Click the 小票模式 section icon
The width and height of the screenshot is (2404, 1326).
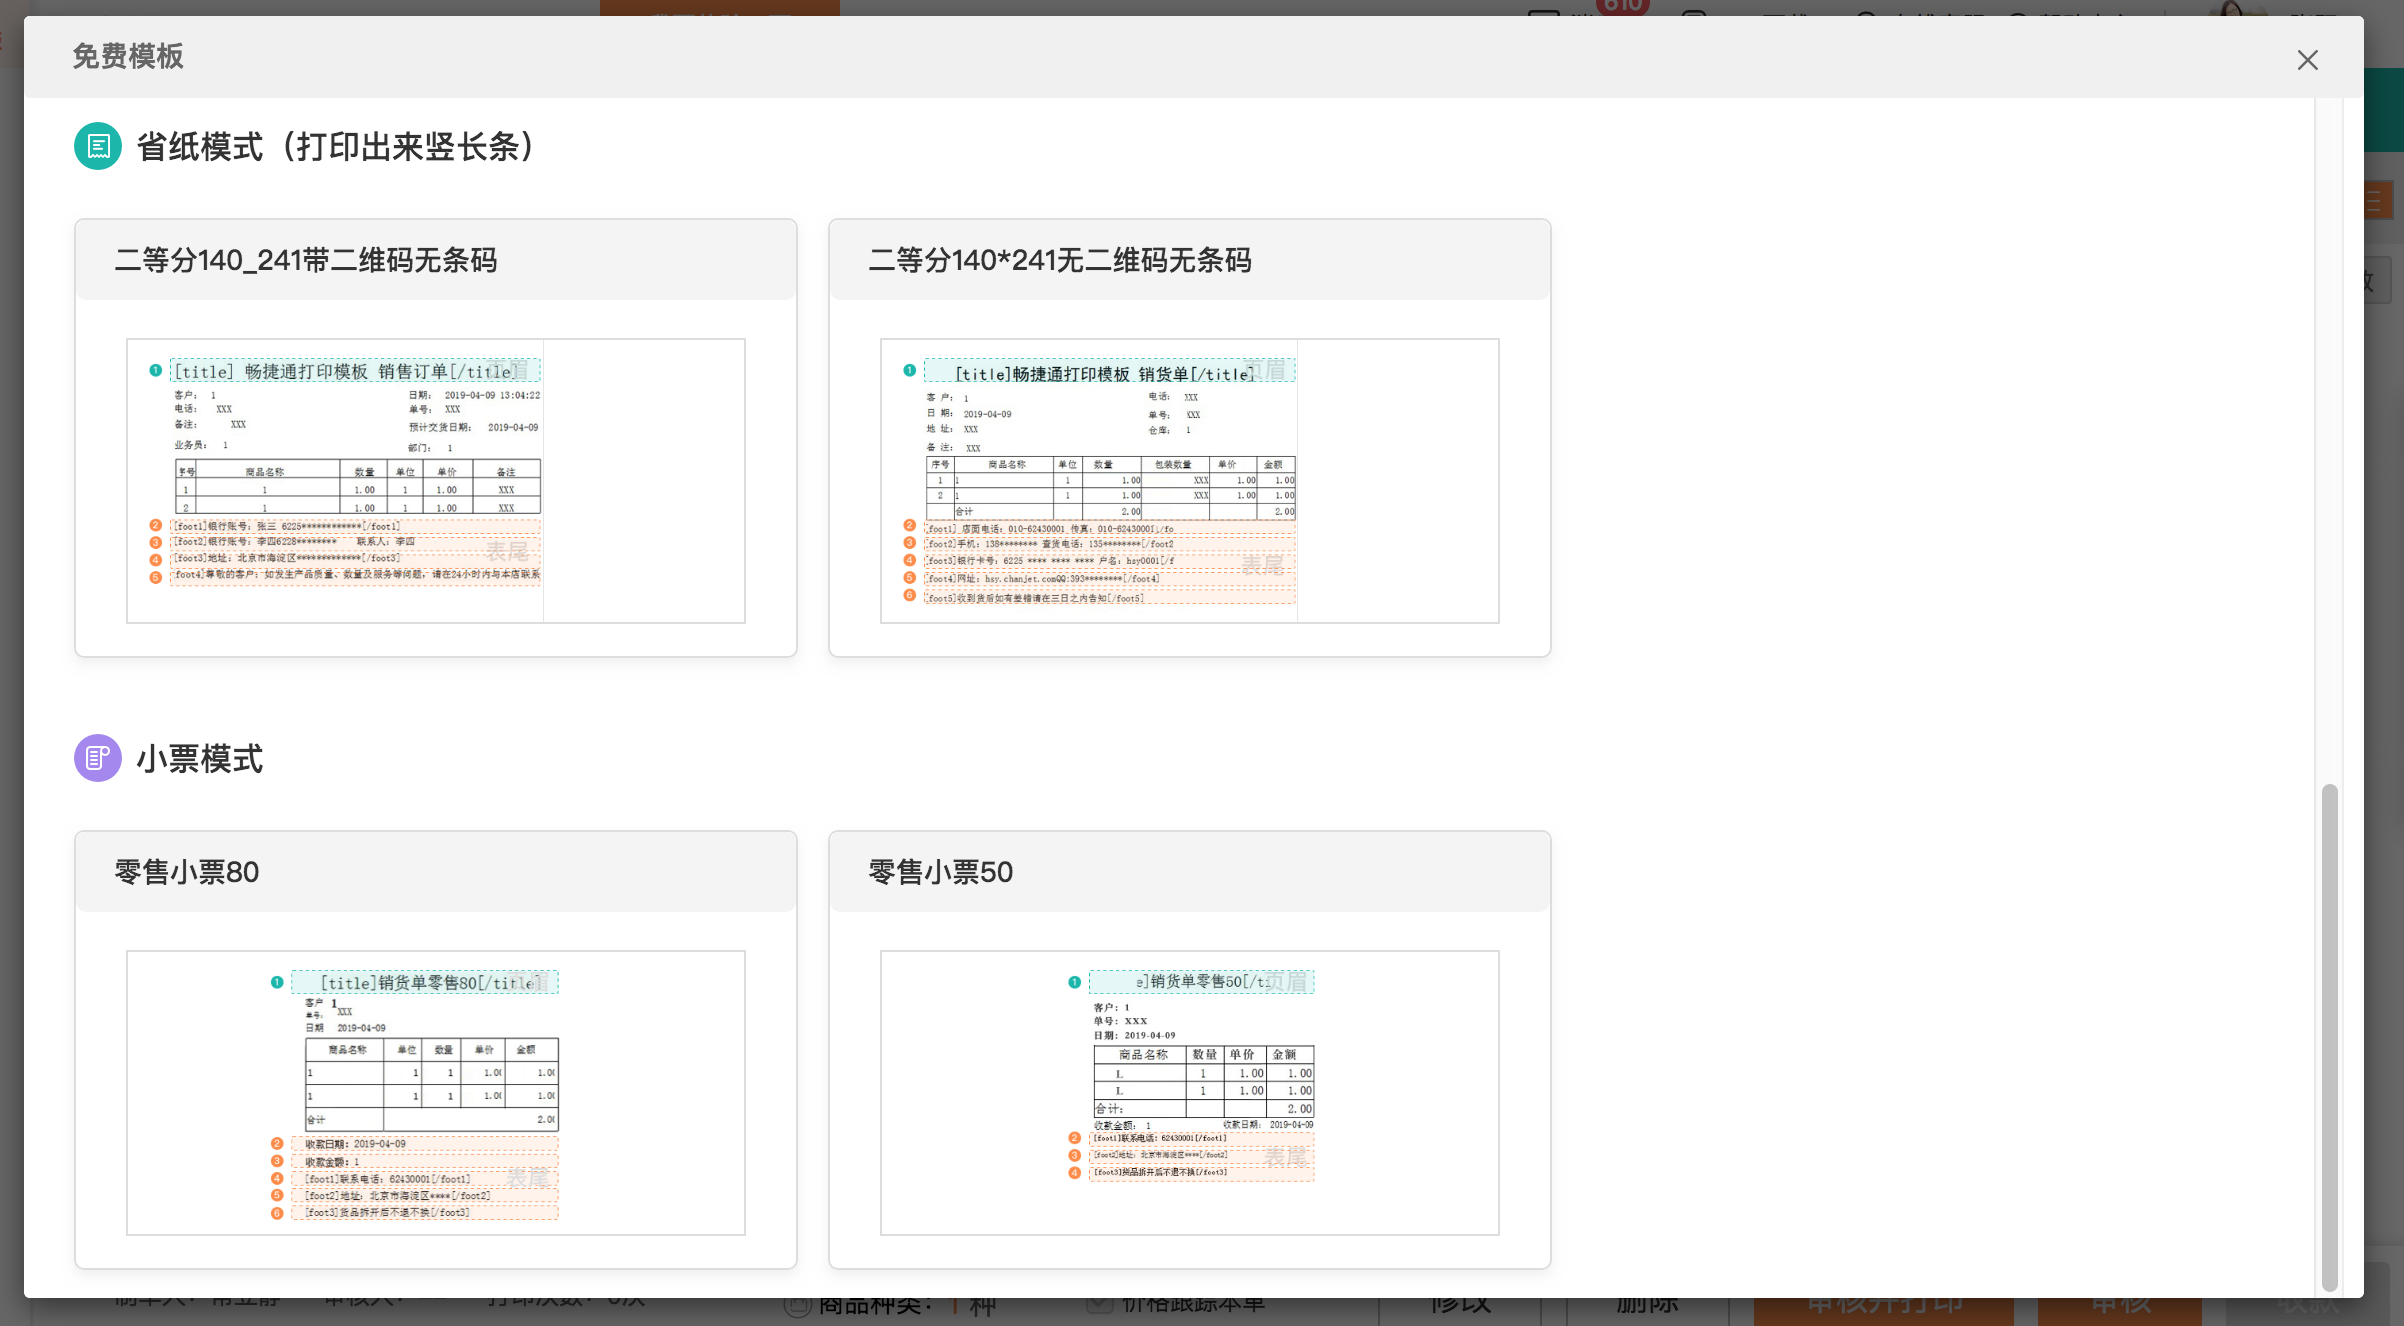[96, 758]
